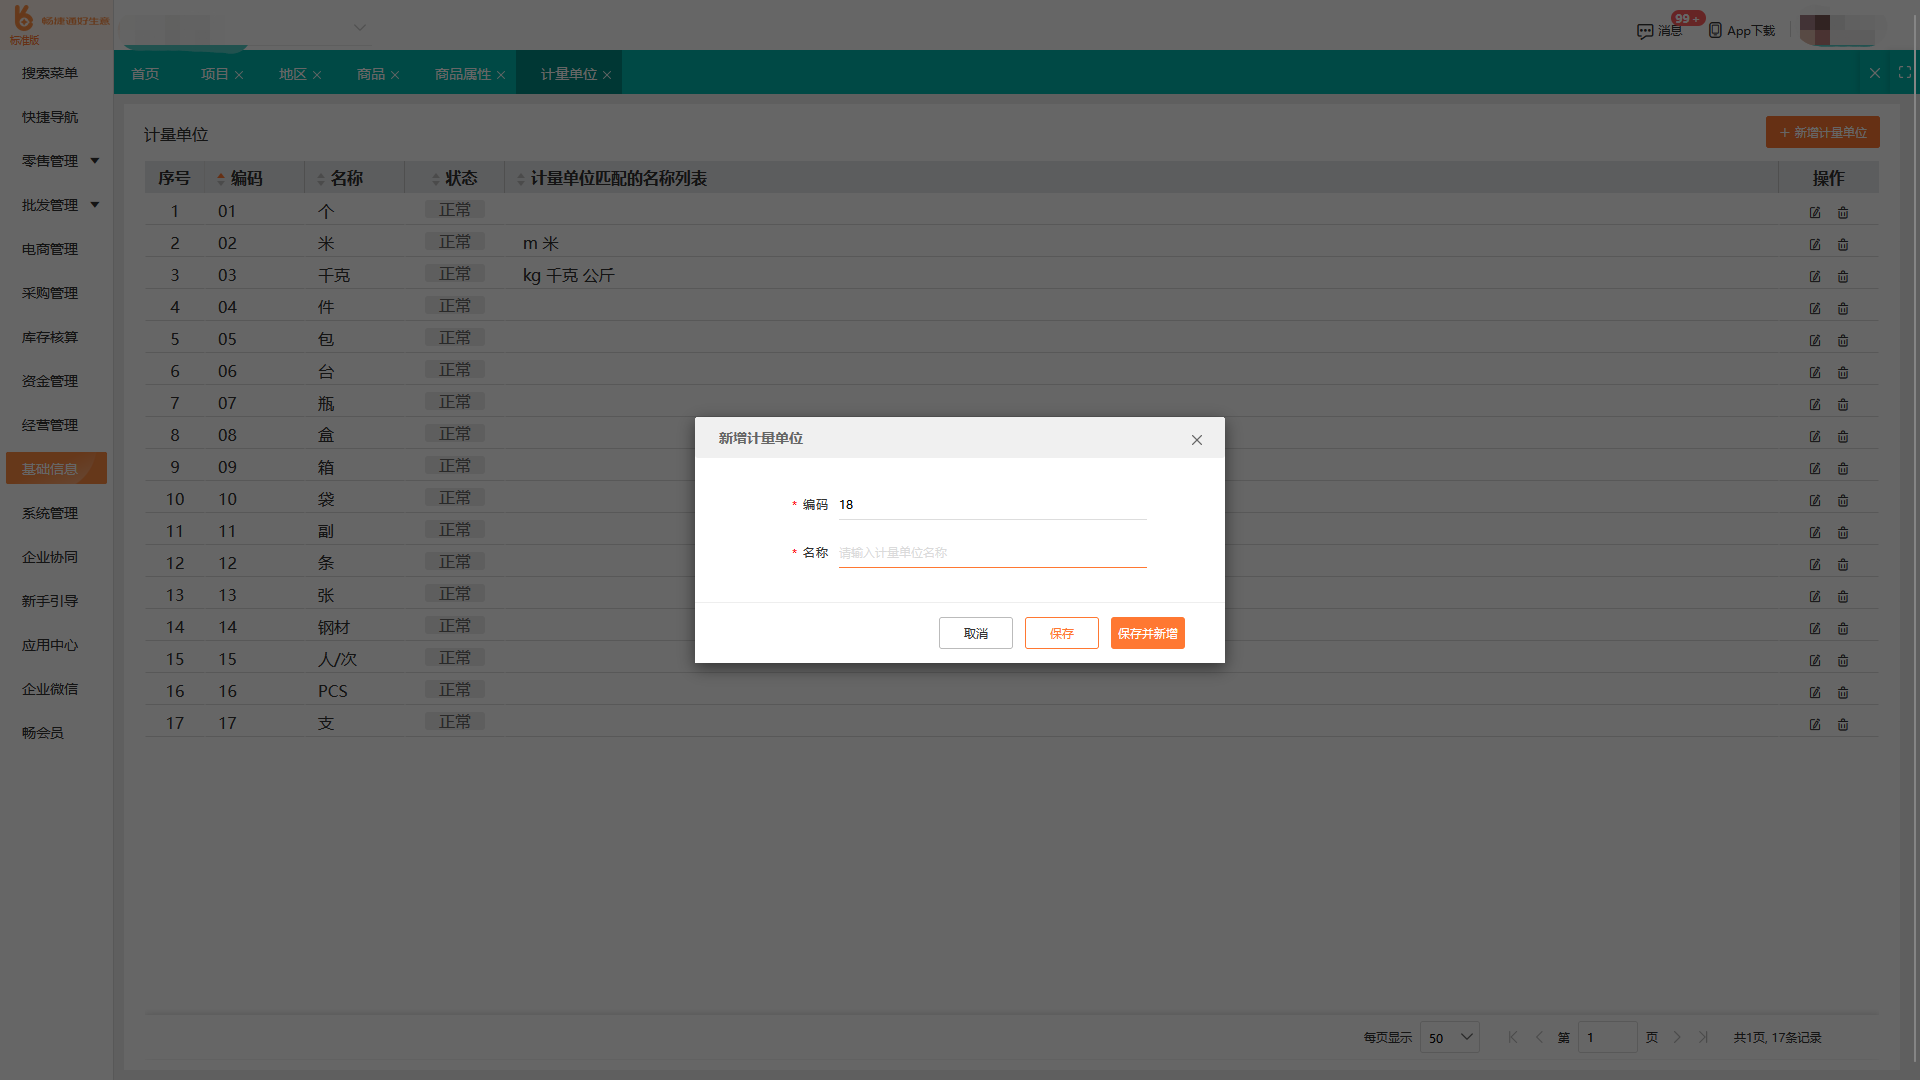Click 保存并新增 orange button
Image resolution: width=1920 pixels, height=1080 pixels.
coord(1147,633)
